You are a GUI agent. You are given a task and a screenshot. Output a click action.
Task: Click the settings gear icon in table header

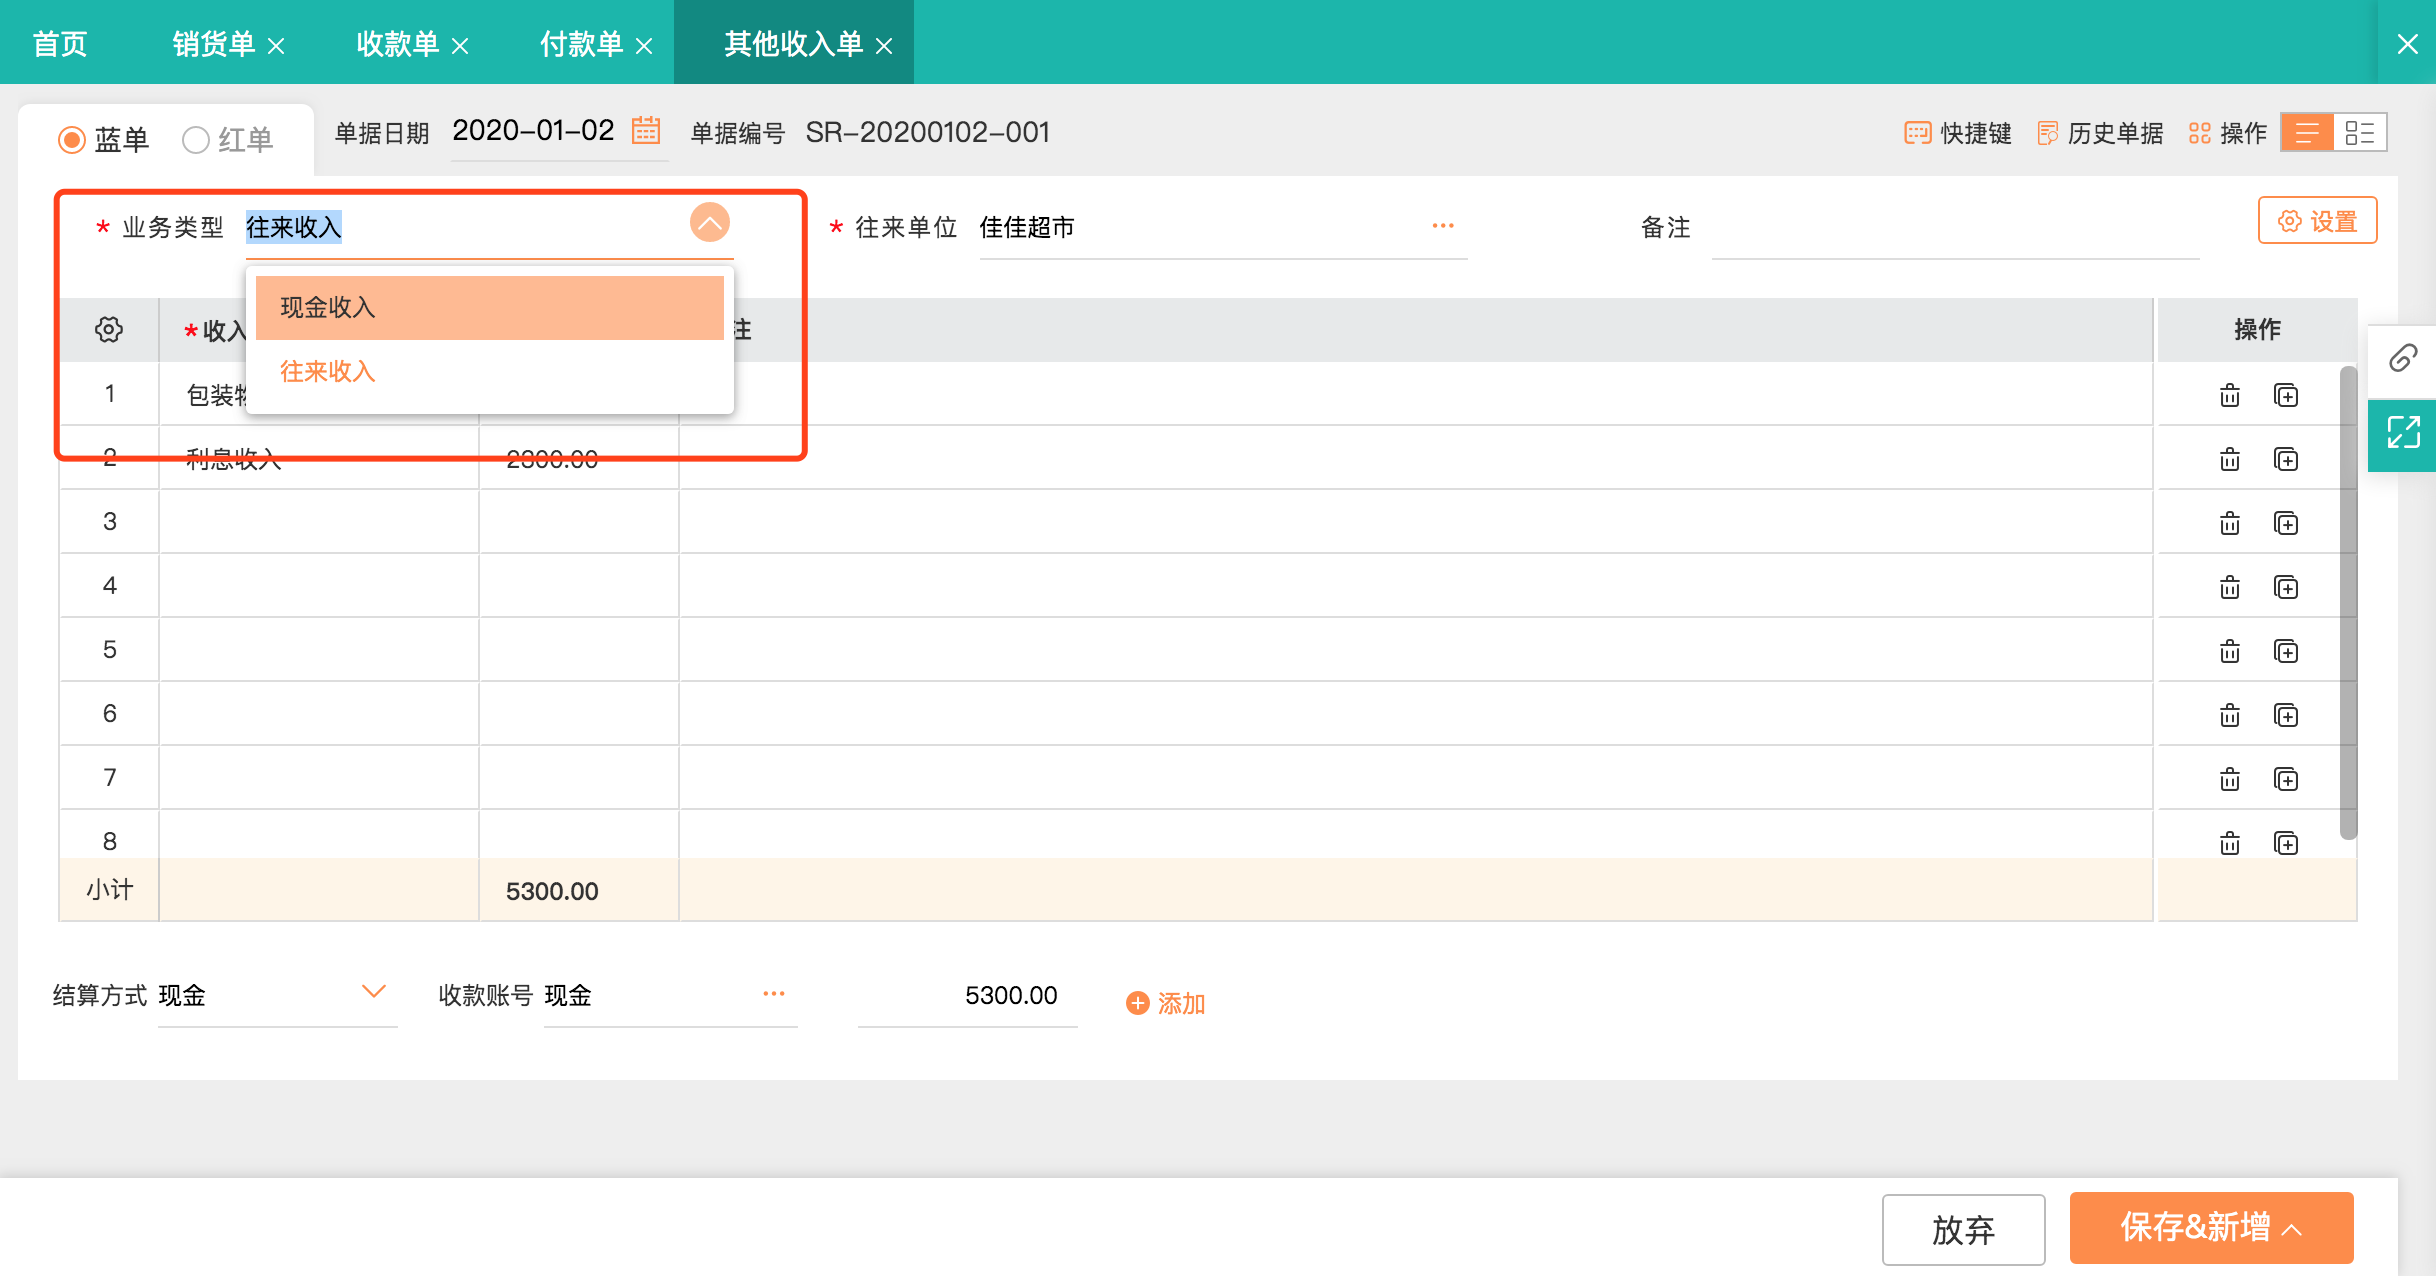click(110, 329)
